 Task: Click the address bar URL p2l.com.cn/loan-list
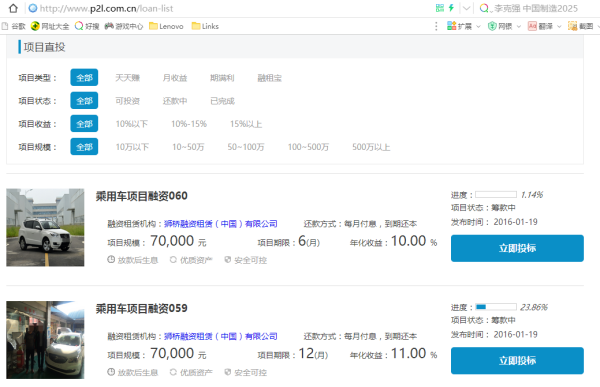(106, 8)
